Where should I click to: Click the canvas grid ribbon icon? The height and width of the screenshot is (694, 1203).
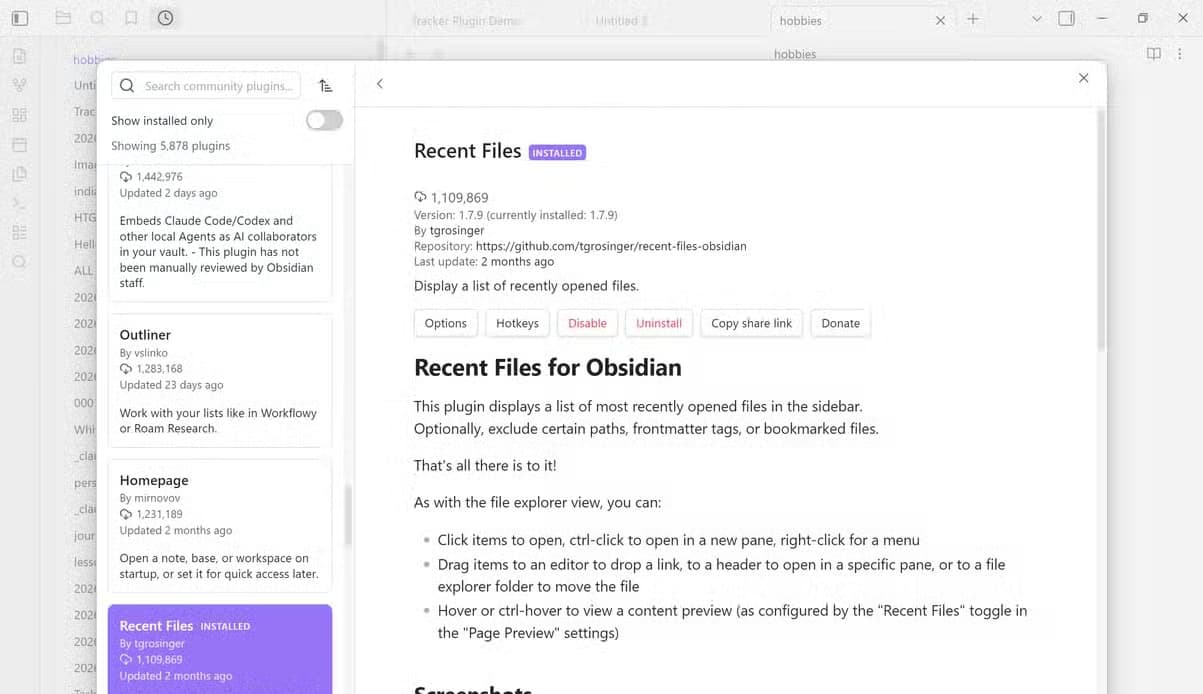[20, 115]
